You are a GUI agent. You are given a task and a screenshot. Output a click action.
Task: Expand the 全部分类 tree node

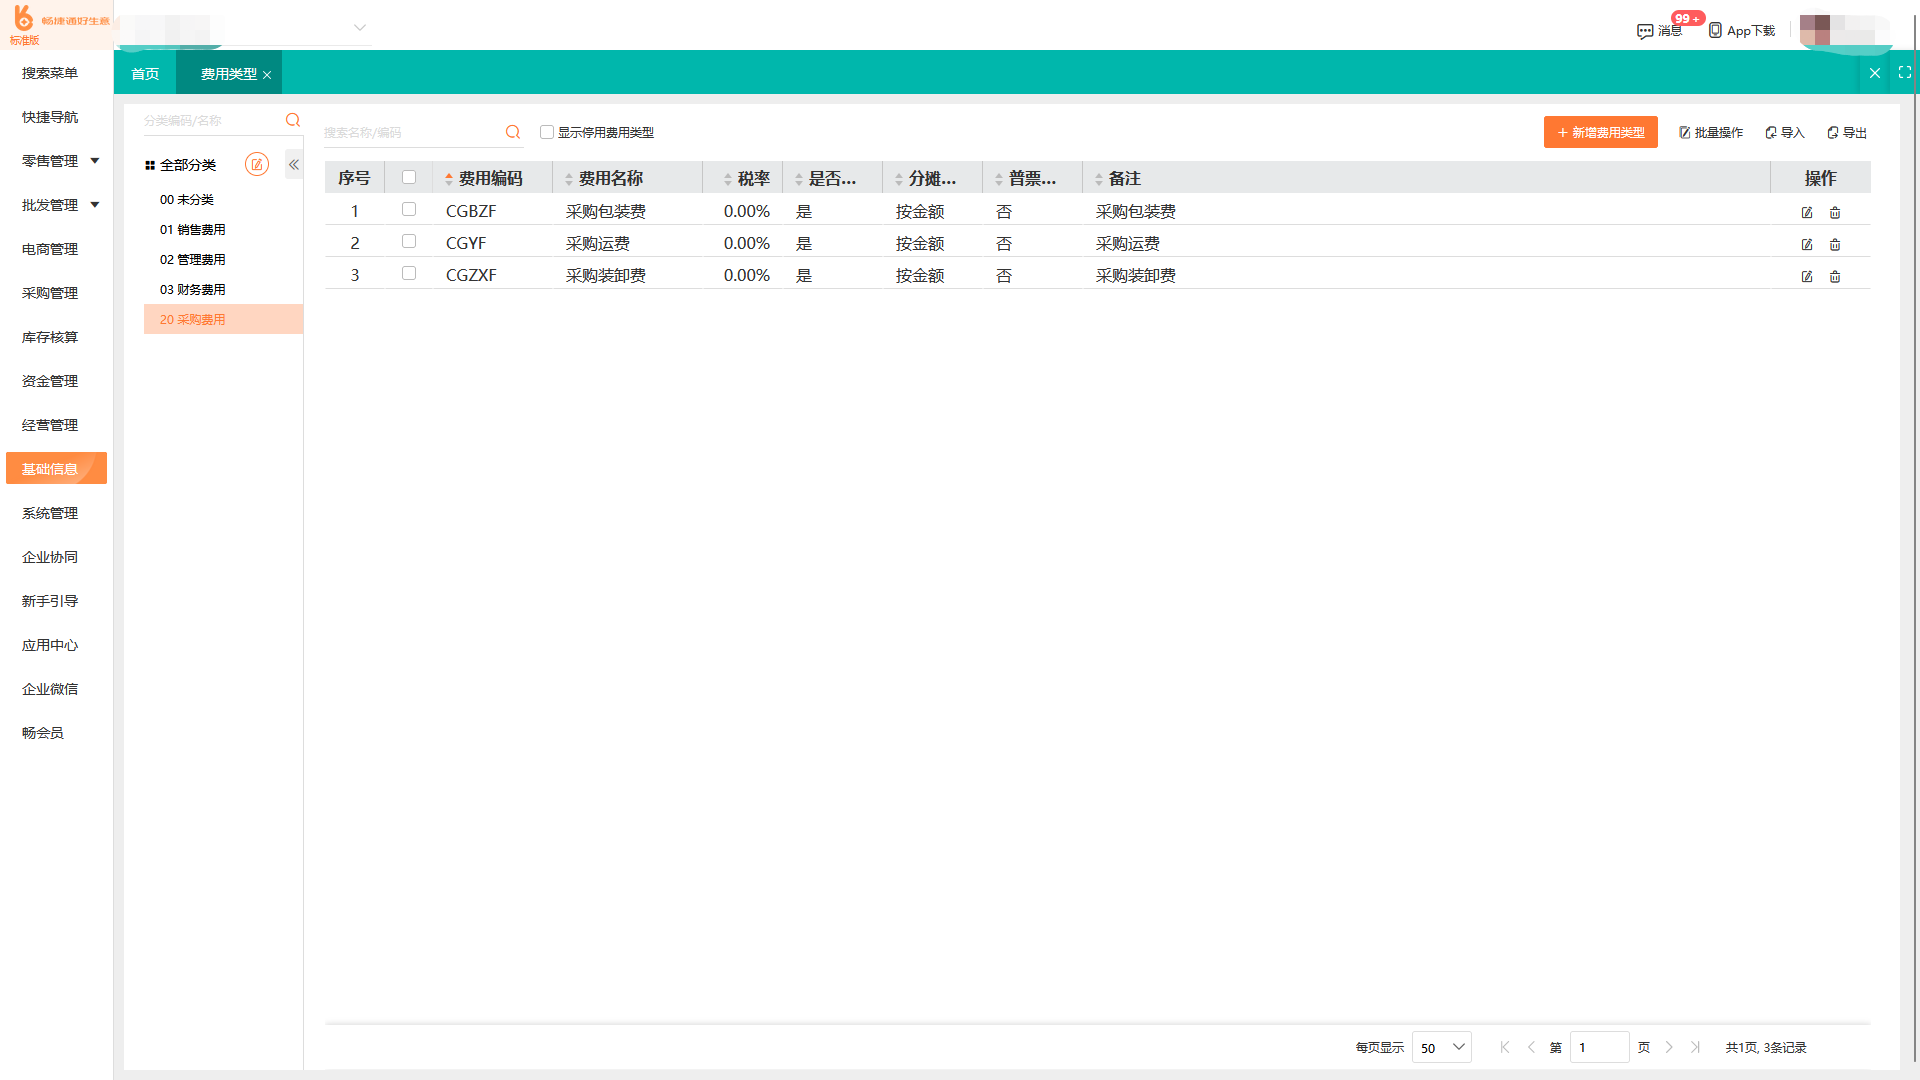150,165
